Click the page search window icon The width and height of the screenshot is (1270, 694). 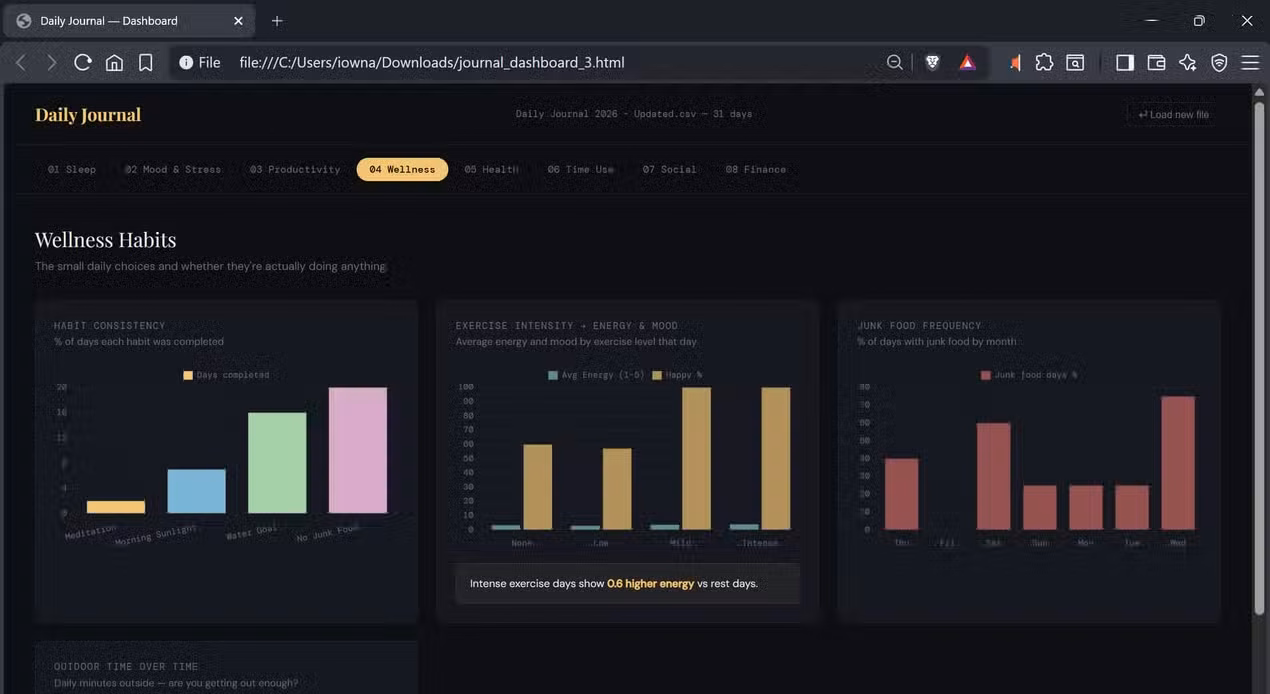(1075, 62)
